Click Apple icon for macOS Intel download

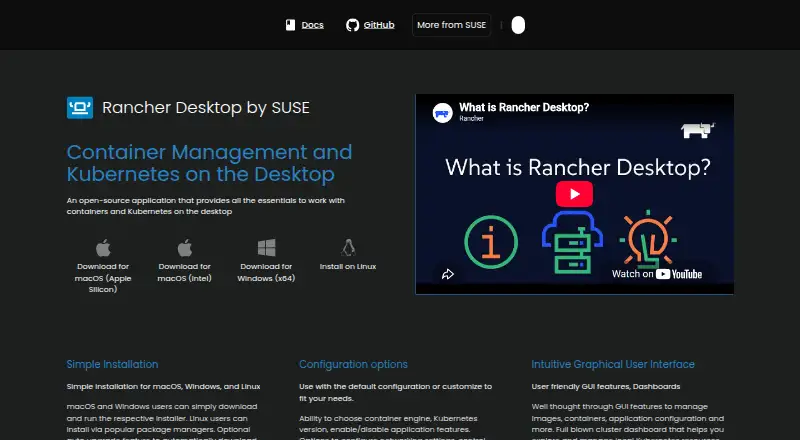coord(185,248)
